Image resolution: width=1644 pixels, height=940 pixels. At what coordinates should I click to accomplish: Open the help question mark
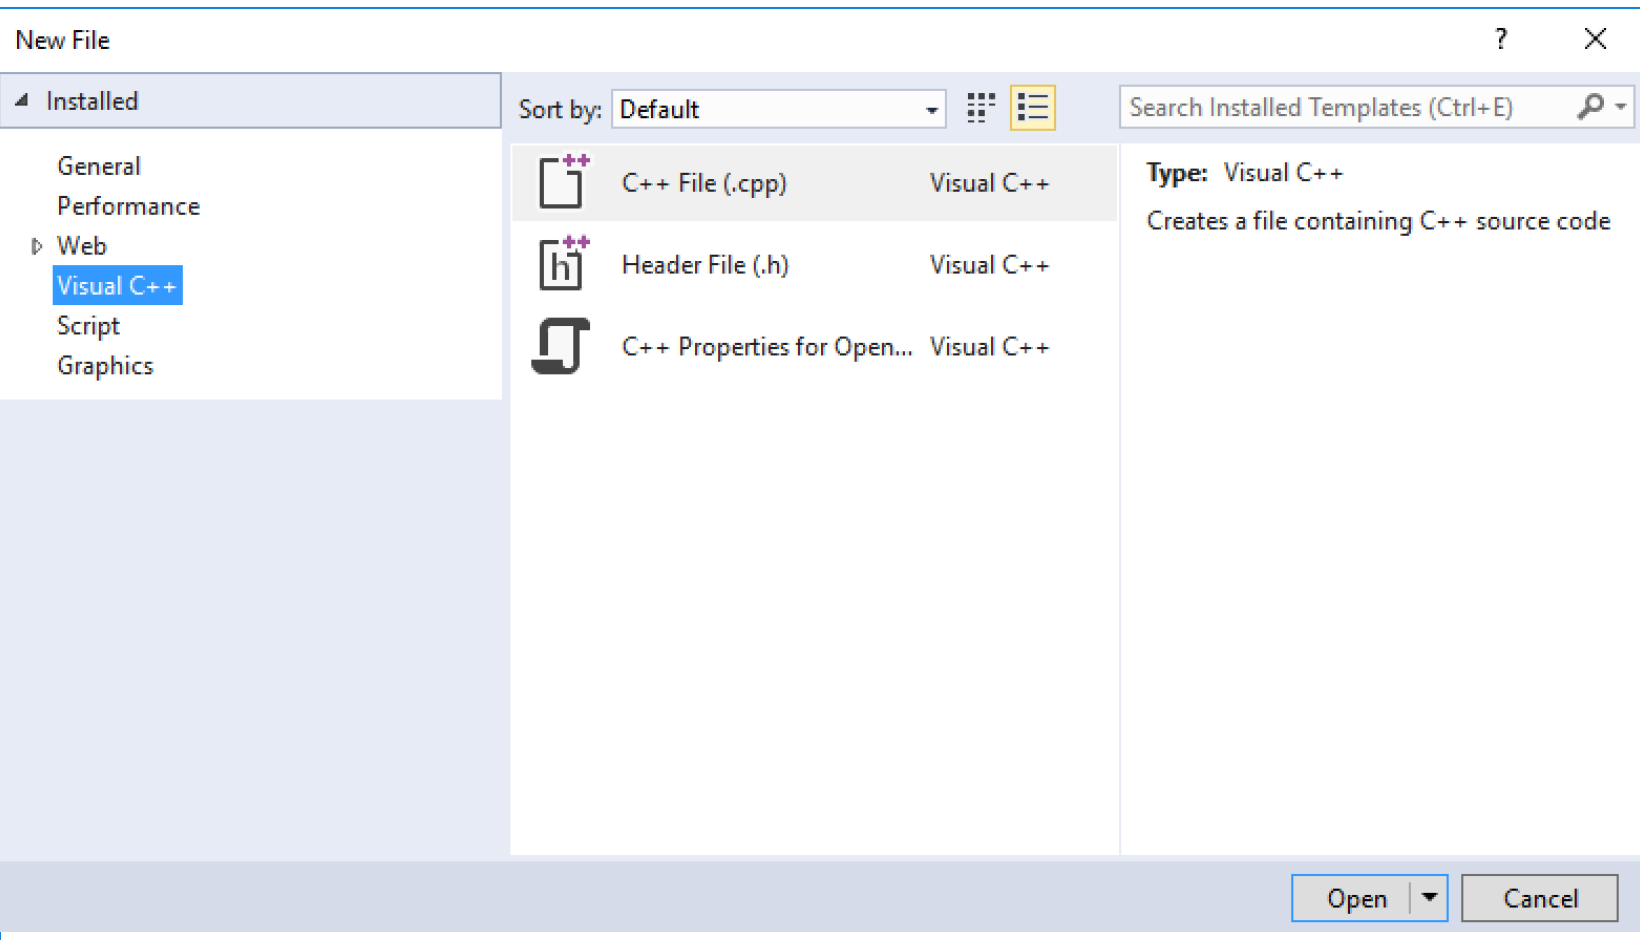tap(1500, 39)
